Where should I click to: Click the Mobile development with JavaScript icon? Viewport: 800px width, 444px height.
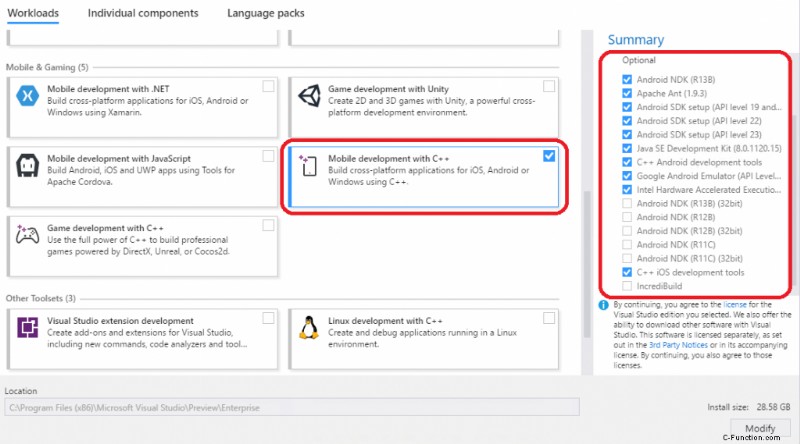tap(27, 166)
